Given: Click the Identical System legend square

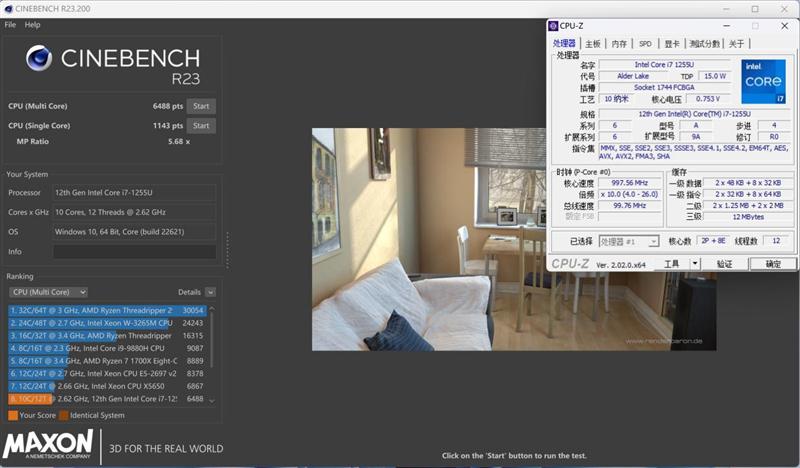Looking at the screenshot, I should (x=64, y=415).
